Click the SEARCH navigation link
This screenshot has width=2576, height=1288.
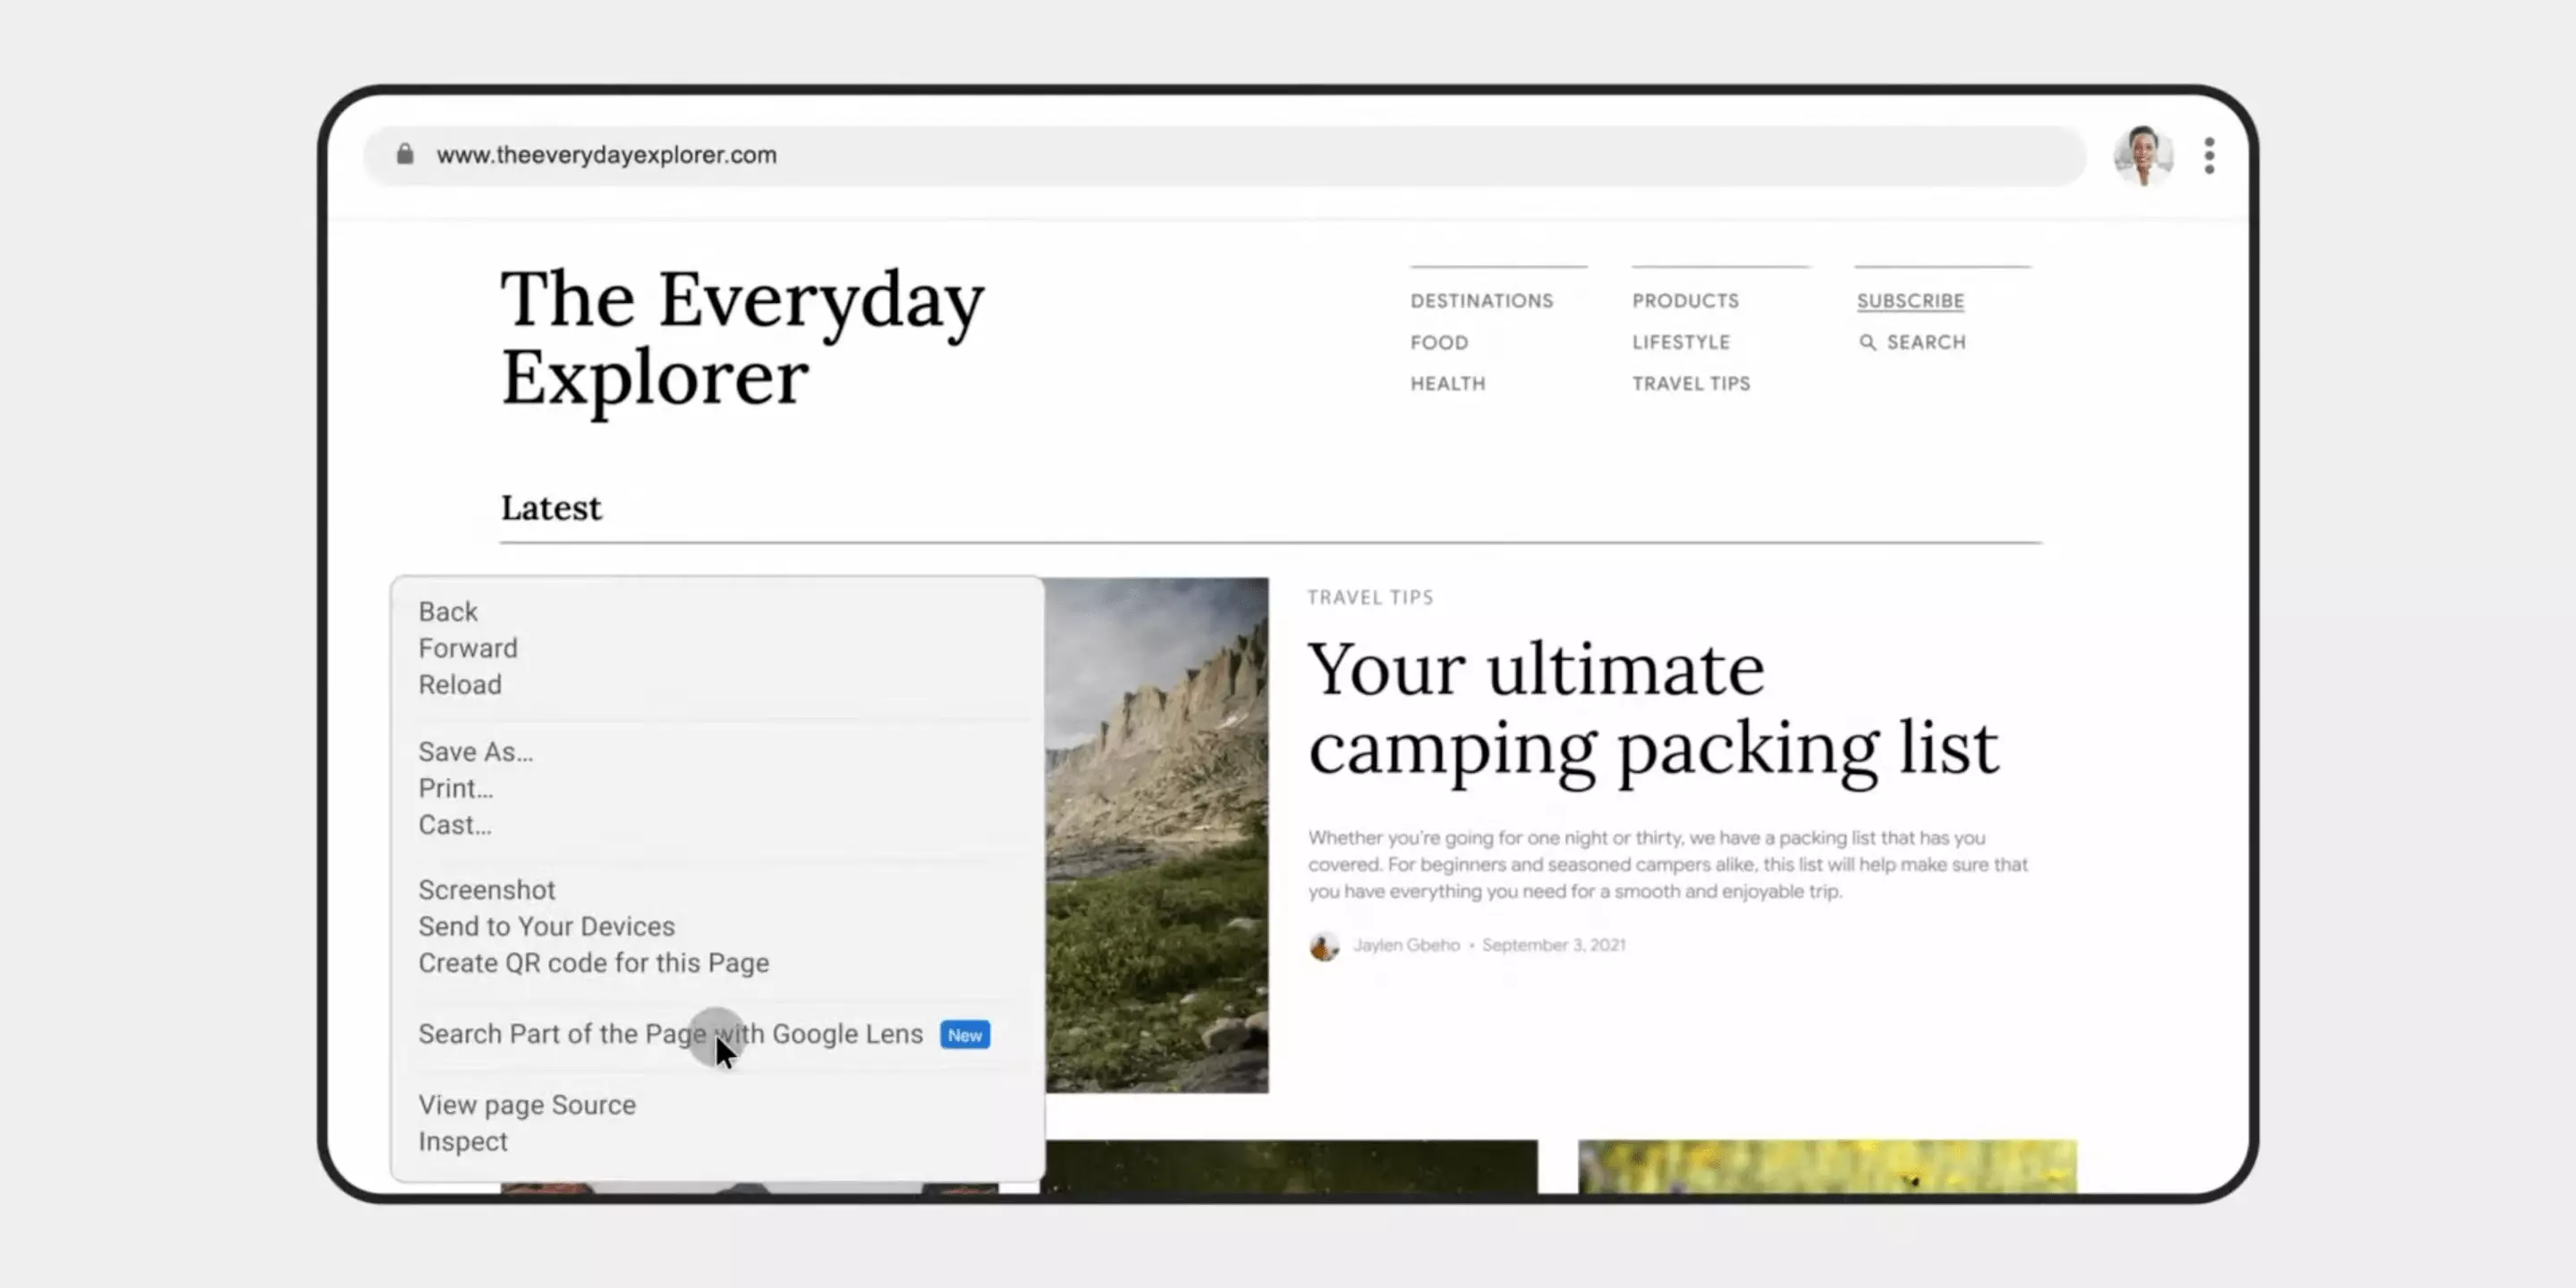1911,340
